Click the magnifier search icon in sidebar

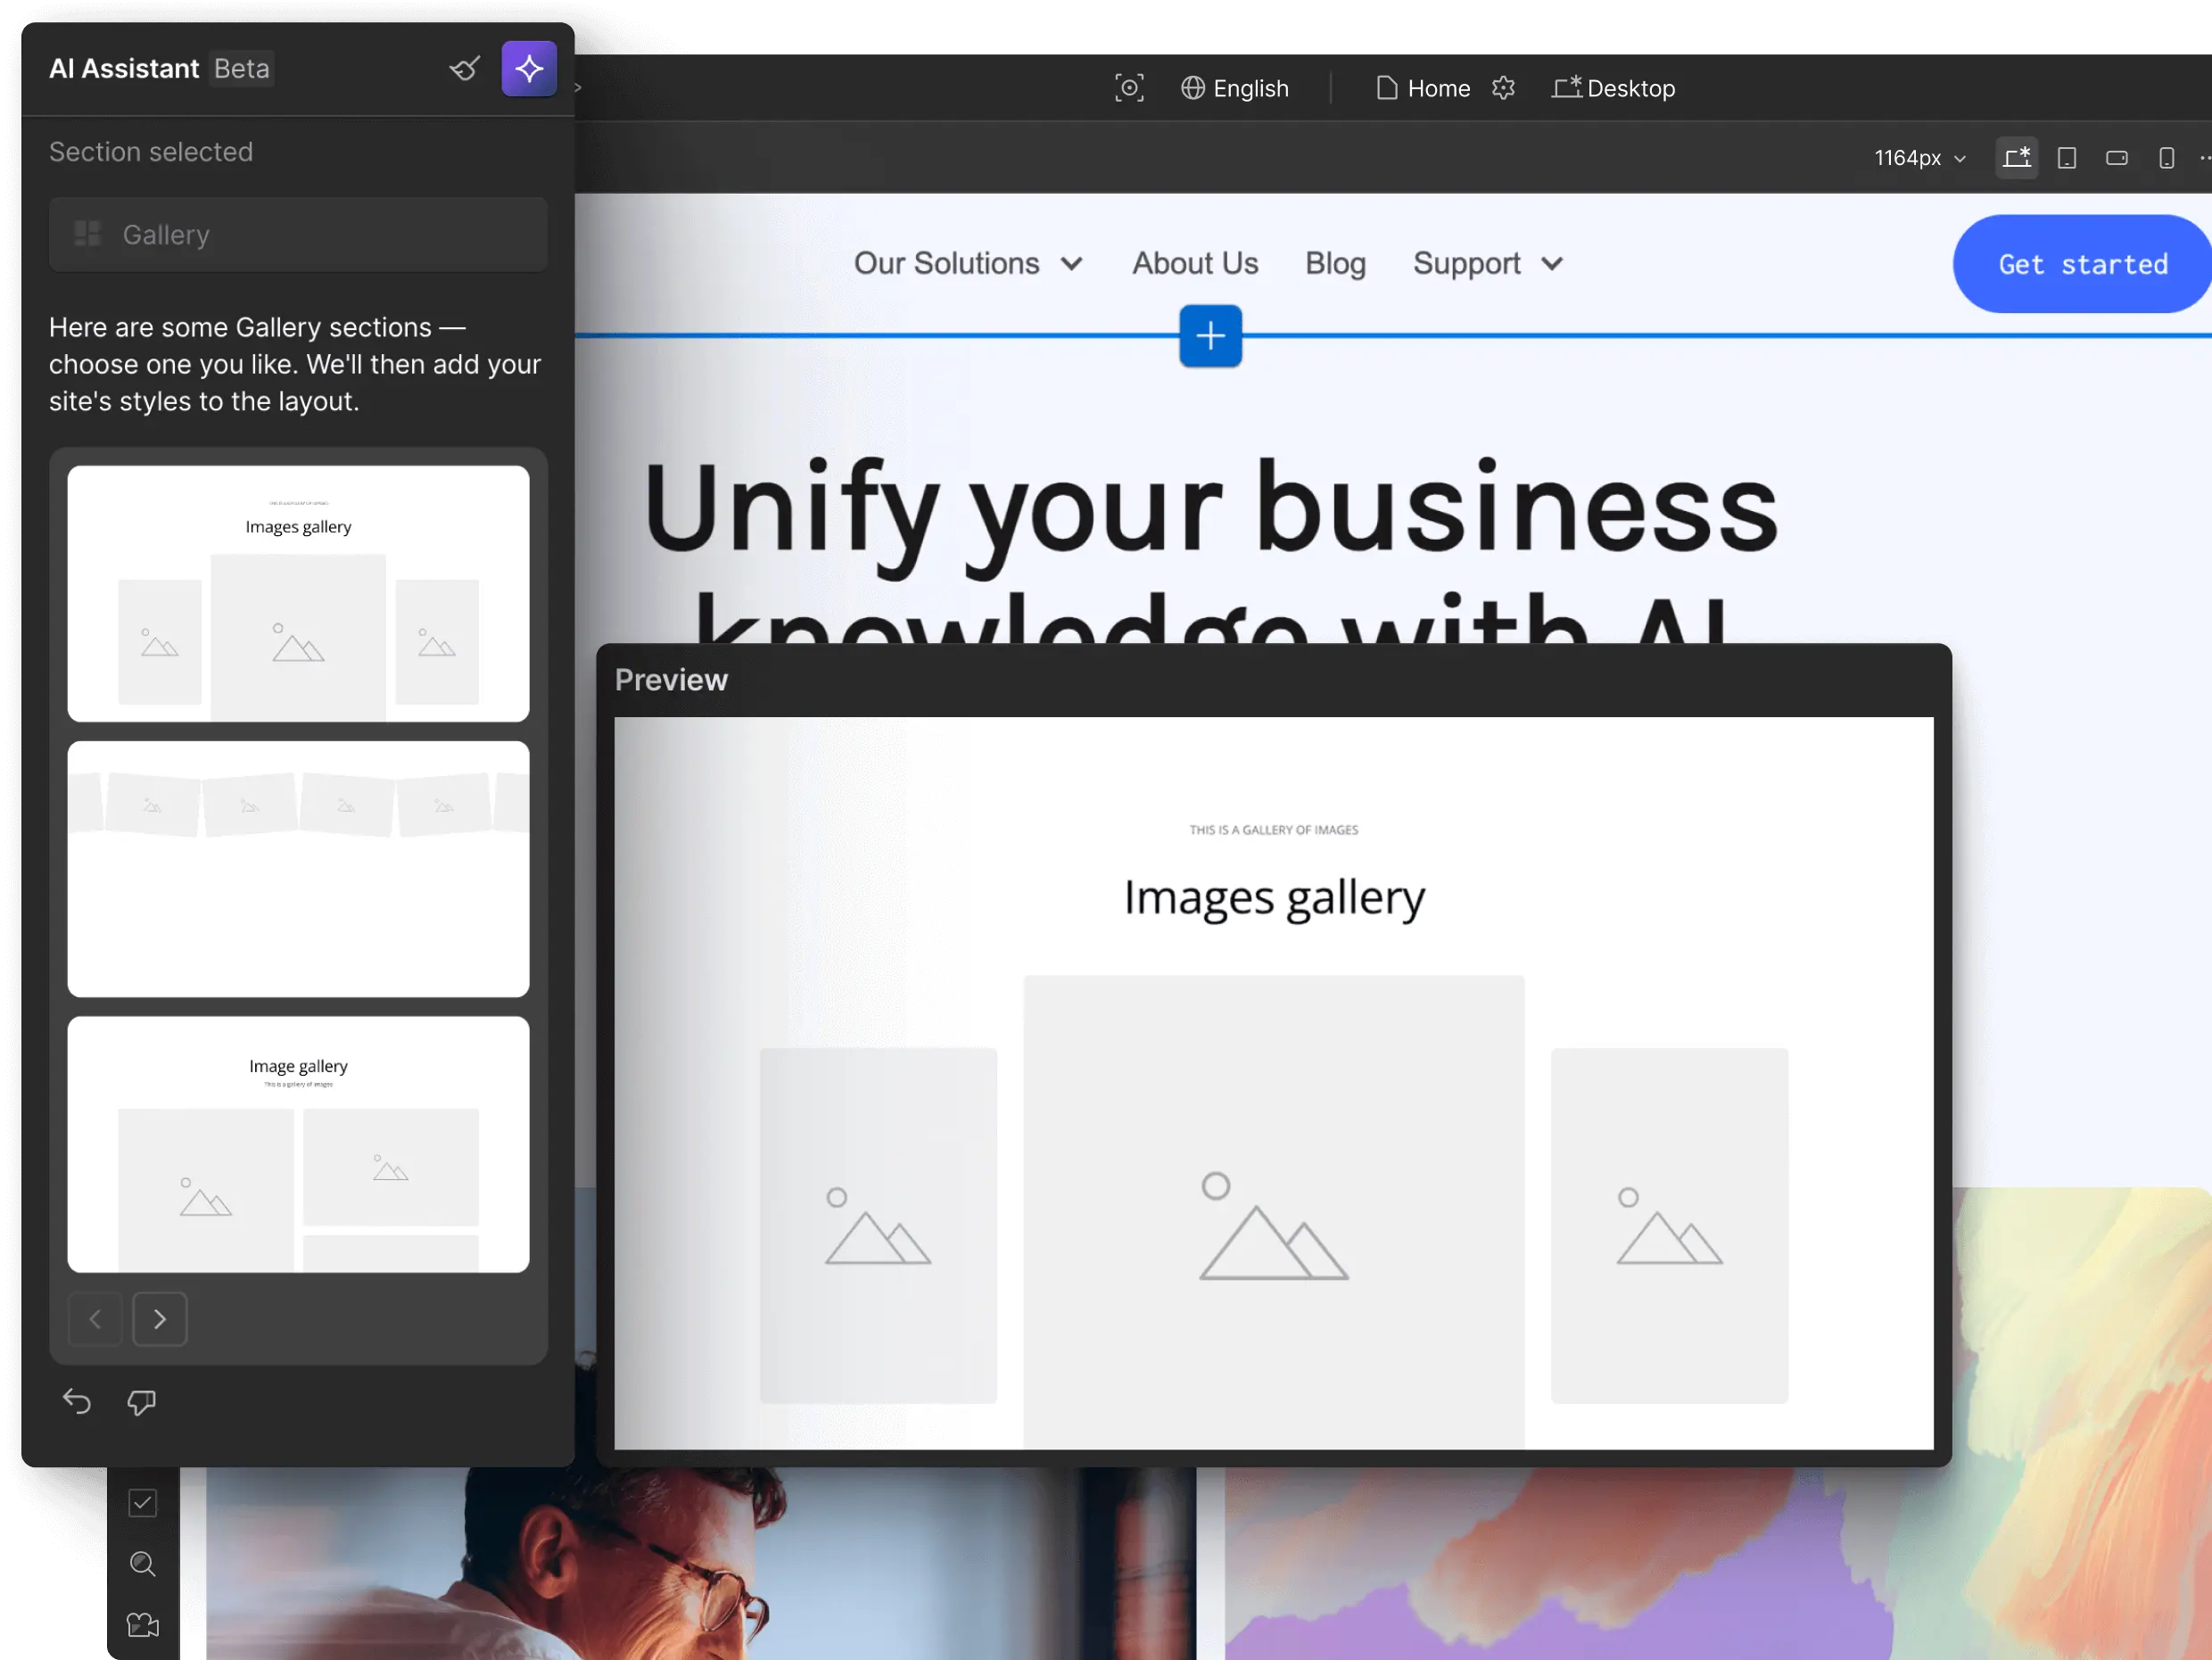click(143, 1564)
